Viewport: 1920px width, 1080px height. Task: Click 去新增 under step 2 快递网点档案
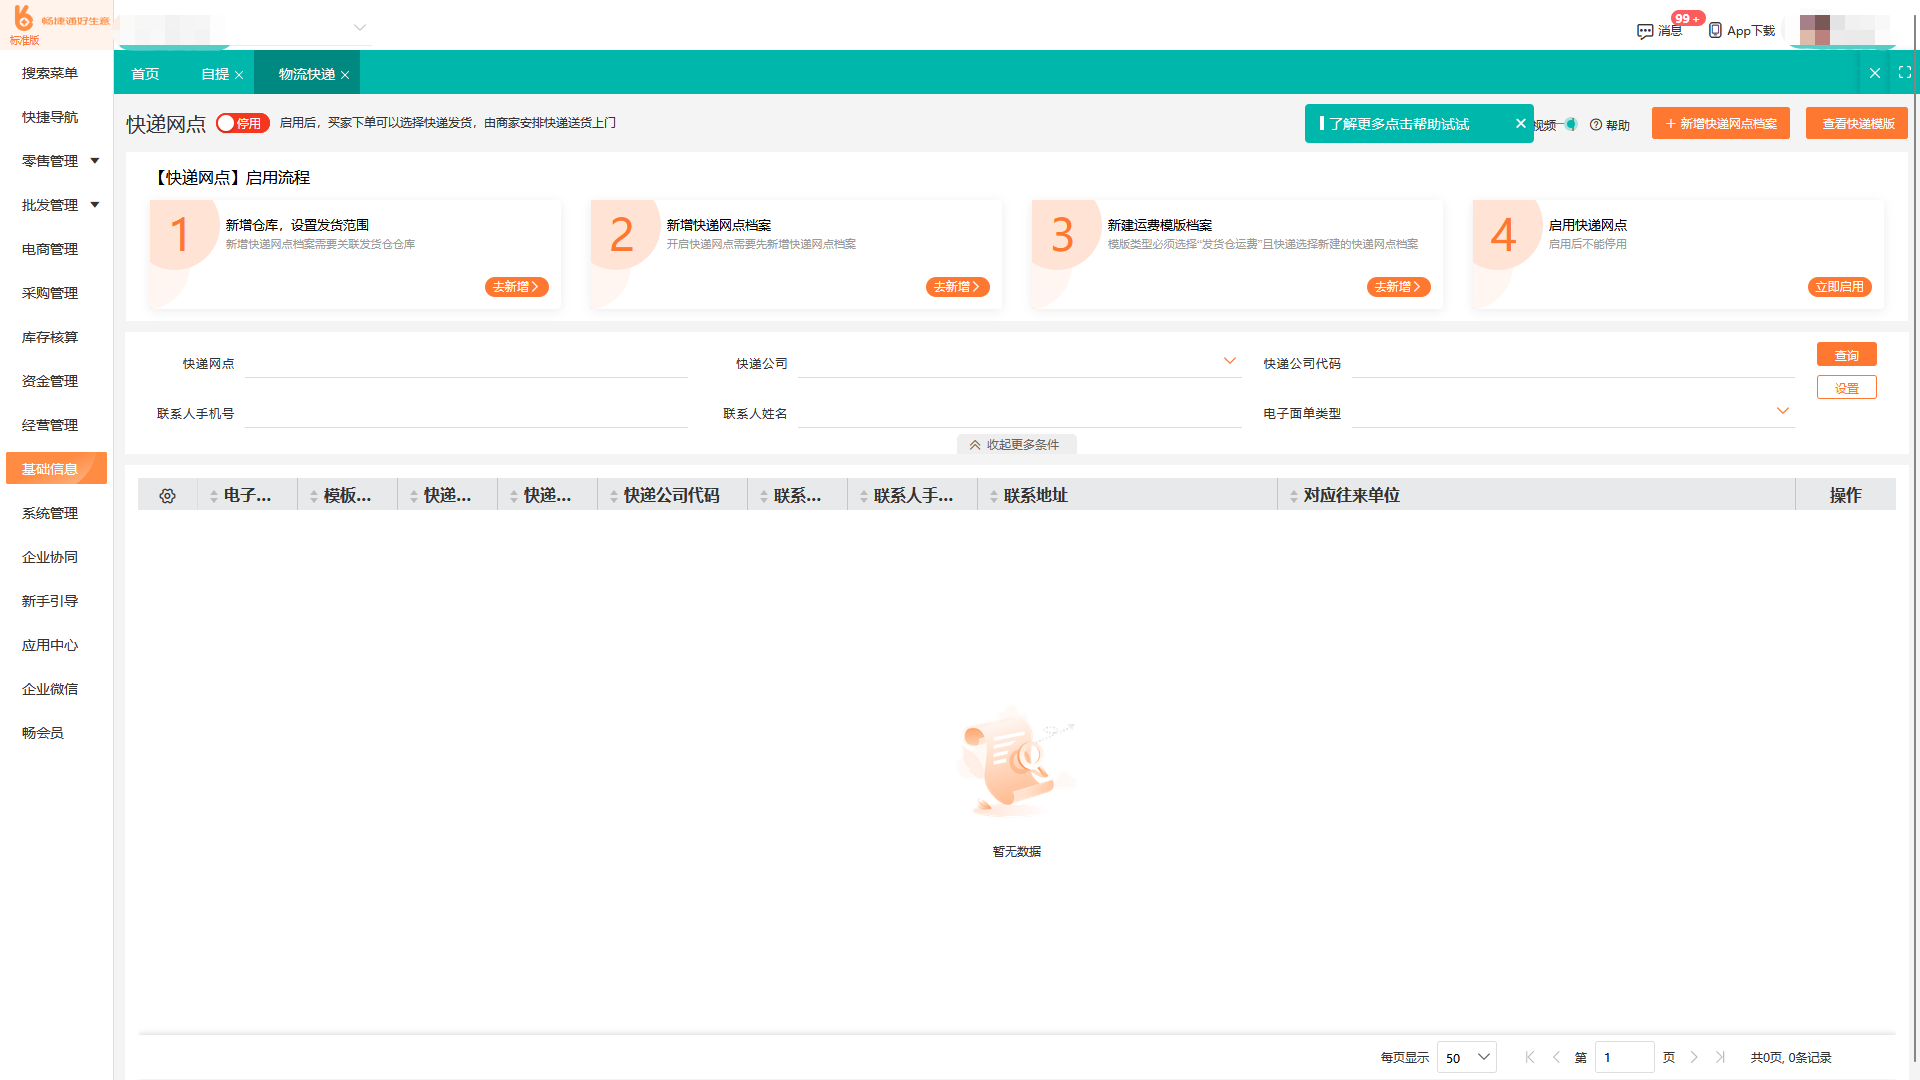tap(955, 285)
